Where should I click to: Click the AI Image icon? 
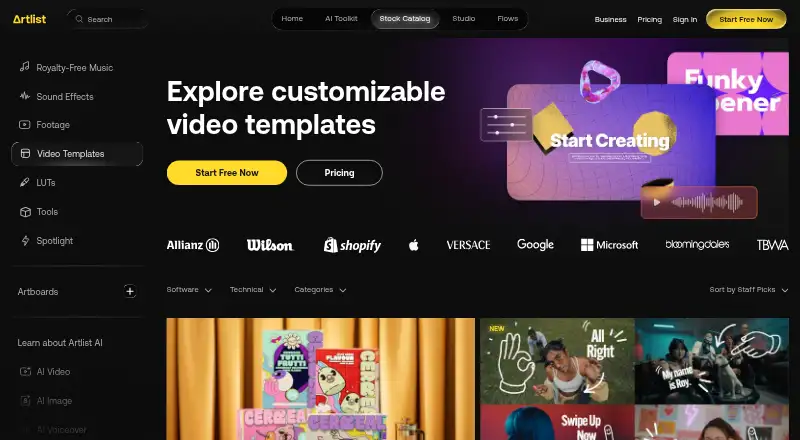25,401
